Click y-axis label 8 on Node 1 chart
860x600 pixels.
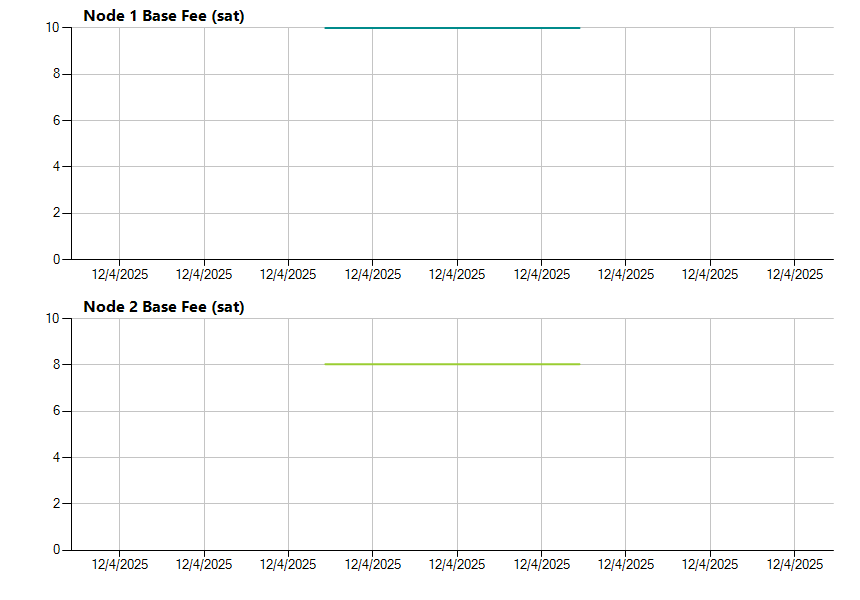(x=57, y=74)
